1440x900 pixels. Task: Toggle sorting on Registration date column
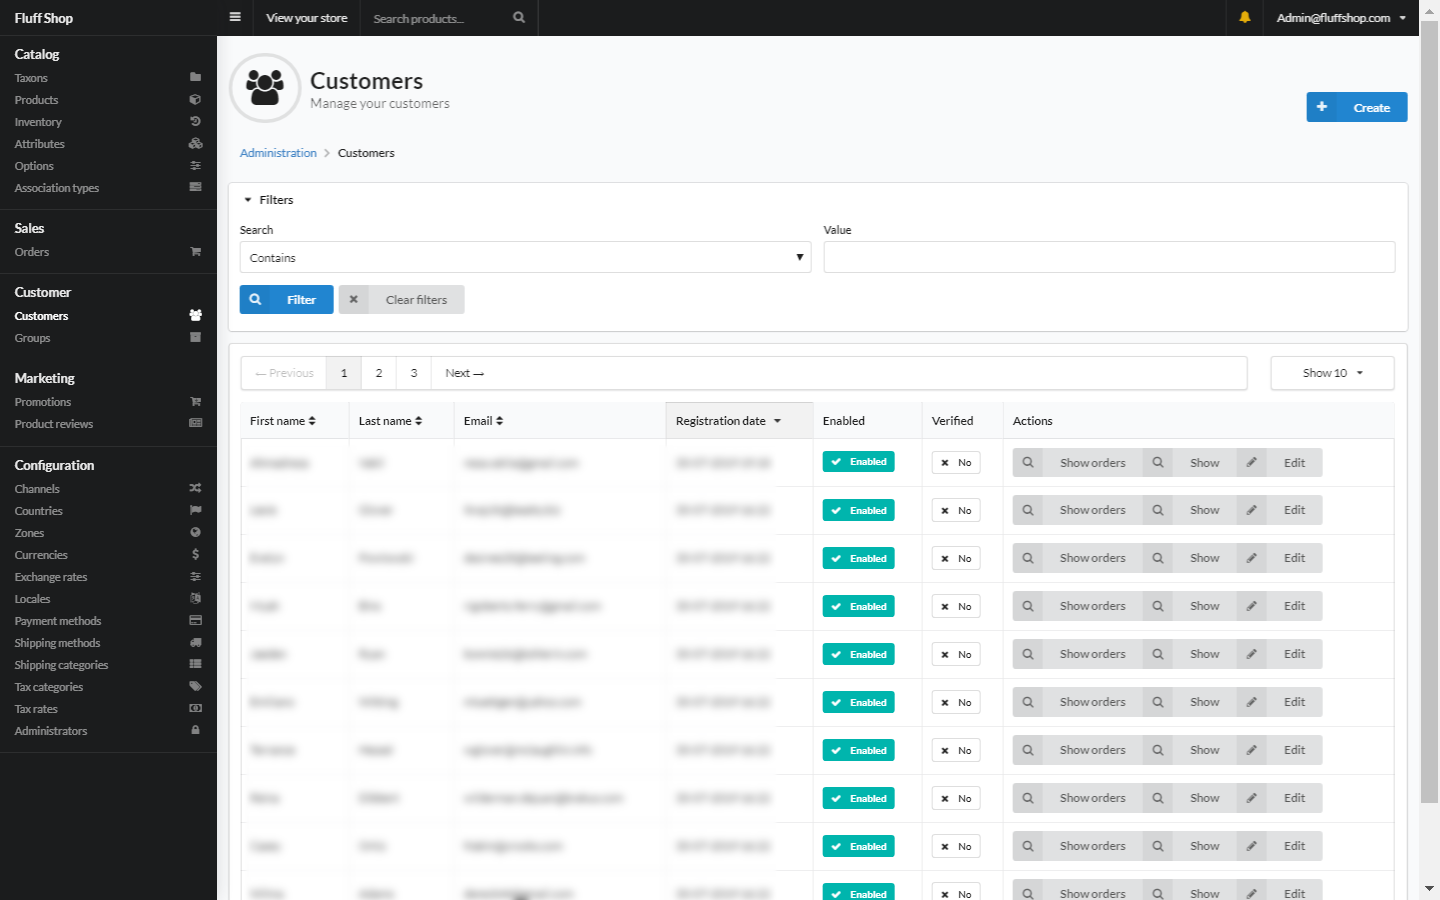(727, 421)
